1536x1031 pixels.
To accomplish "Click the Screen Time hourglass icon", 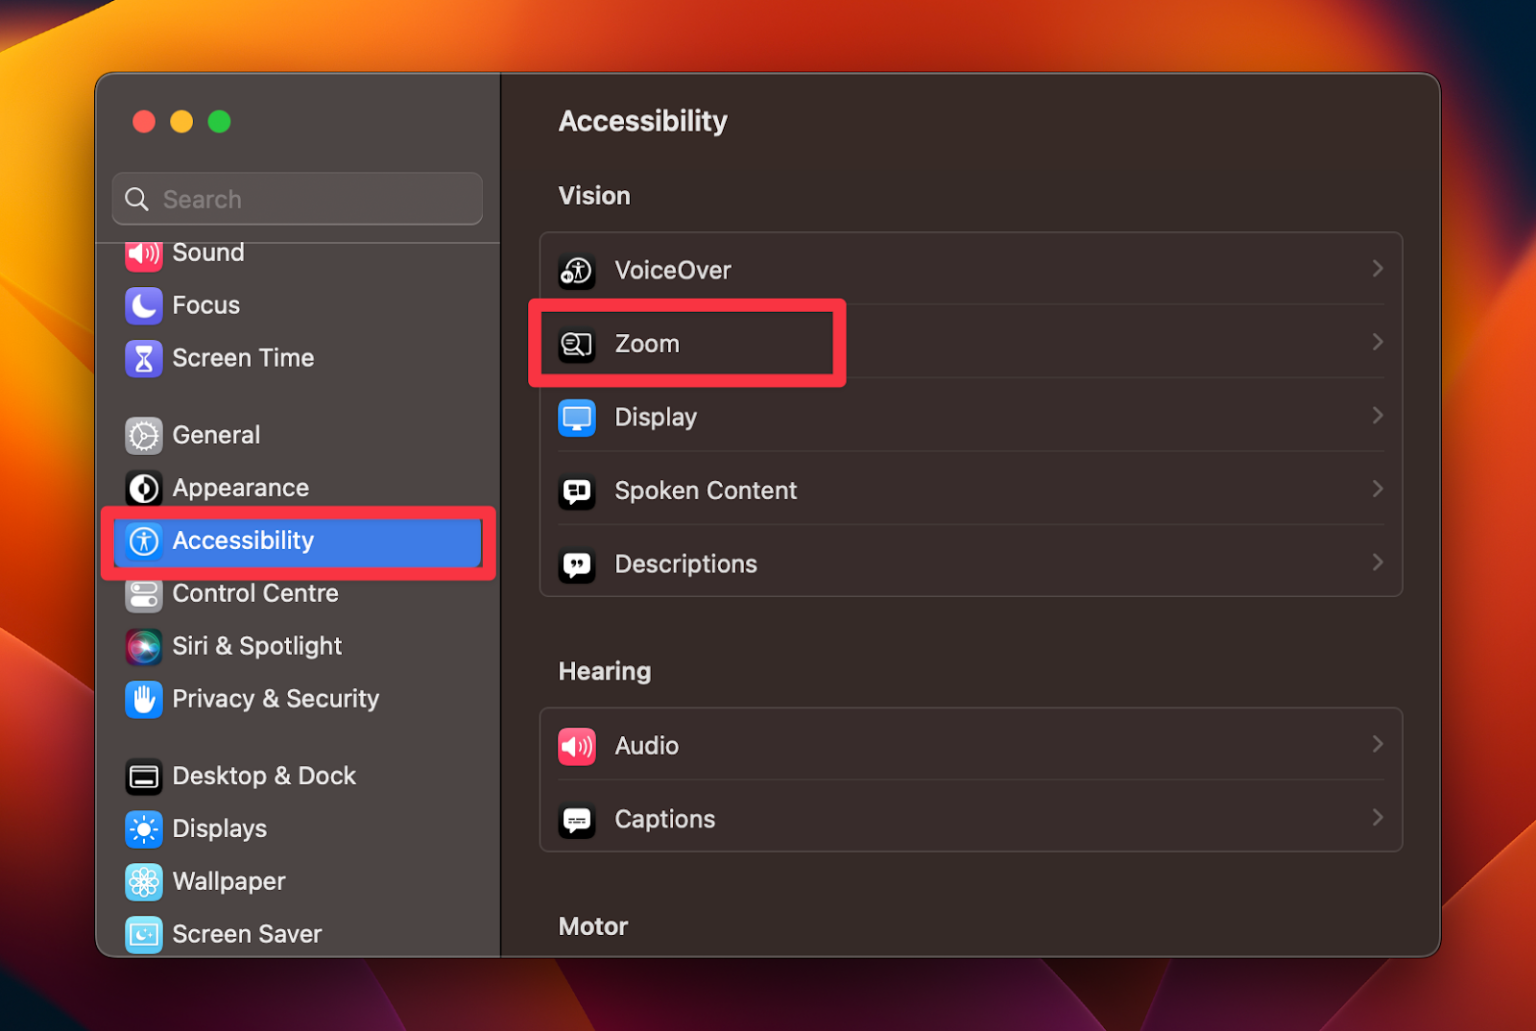I will tap(144, 358).
